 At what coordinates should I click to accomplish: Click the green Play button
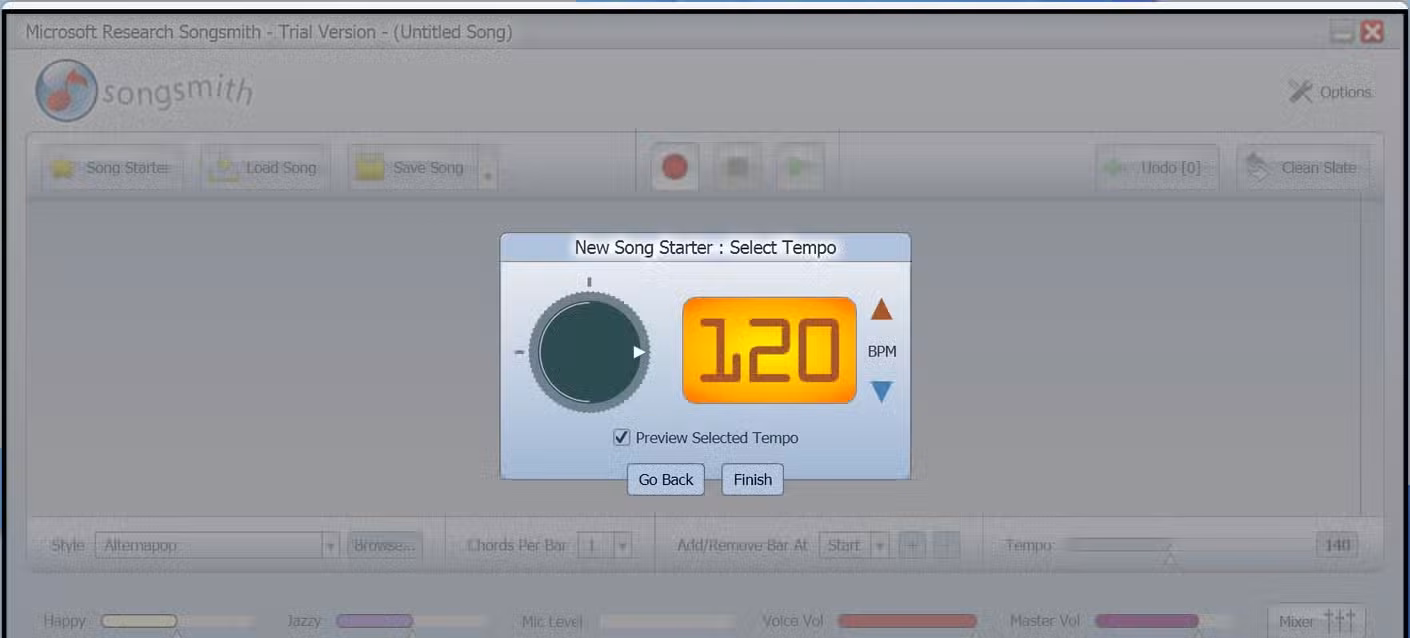pos(799,167)
